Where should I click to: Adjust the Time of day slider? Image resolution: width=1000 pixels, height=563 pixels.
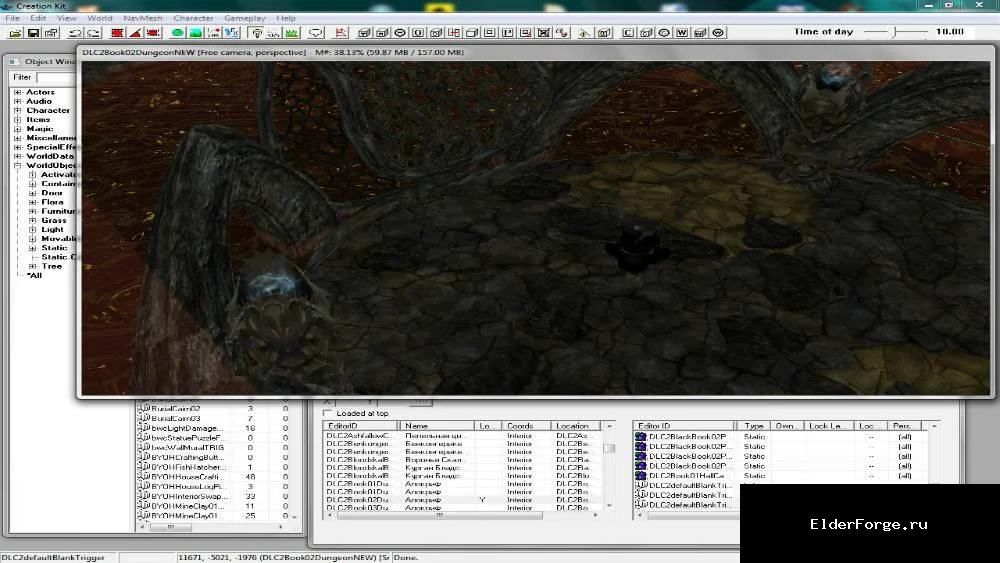[x=895, y=32]
